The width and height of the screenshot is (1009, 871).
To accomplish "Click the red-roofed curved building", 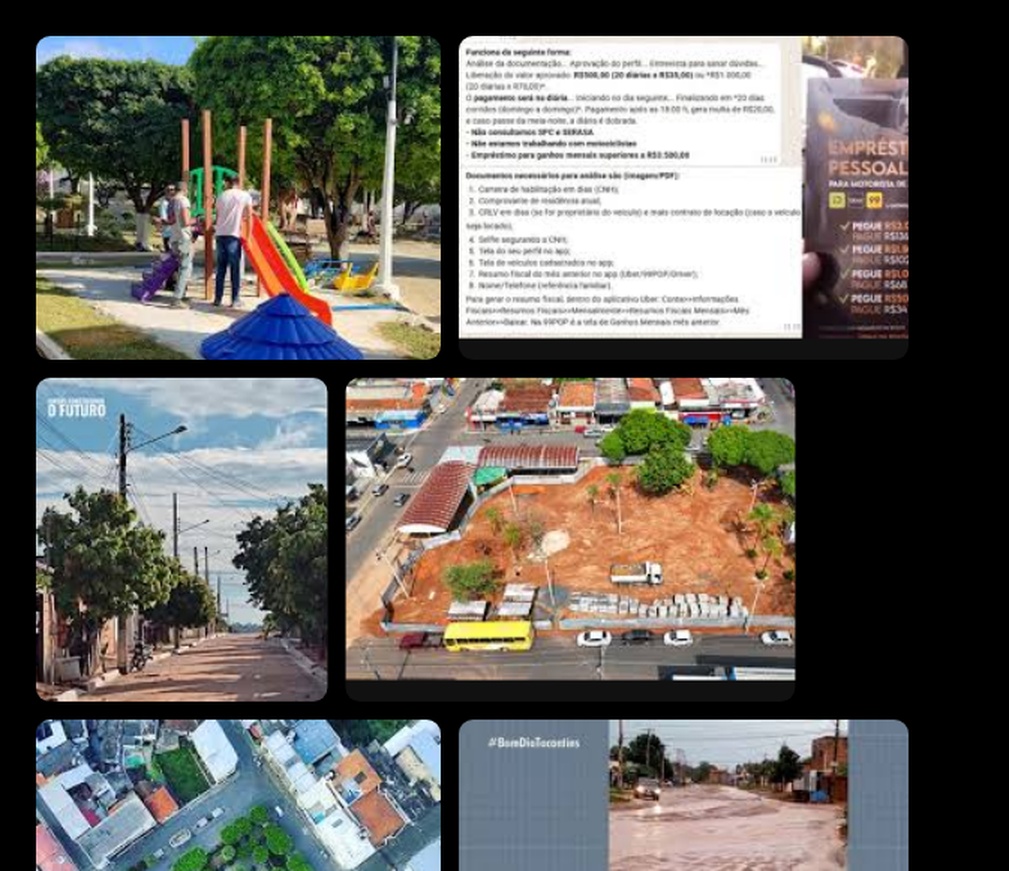I will 437,496.
